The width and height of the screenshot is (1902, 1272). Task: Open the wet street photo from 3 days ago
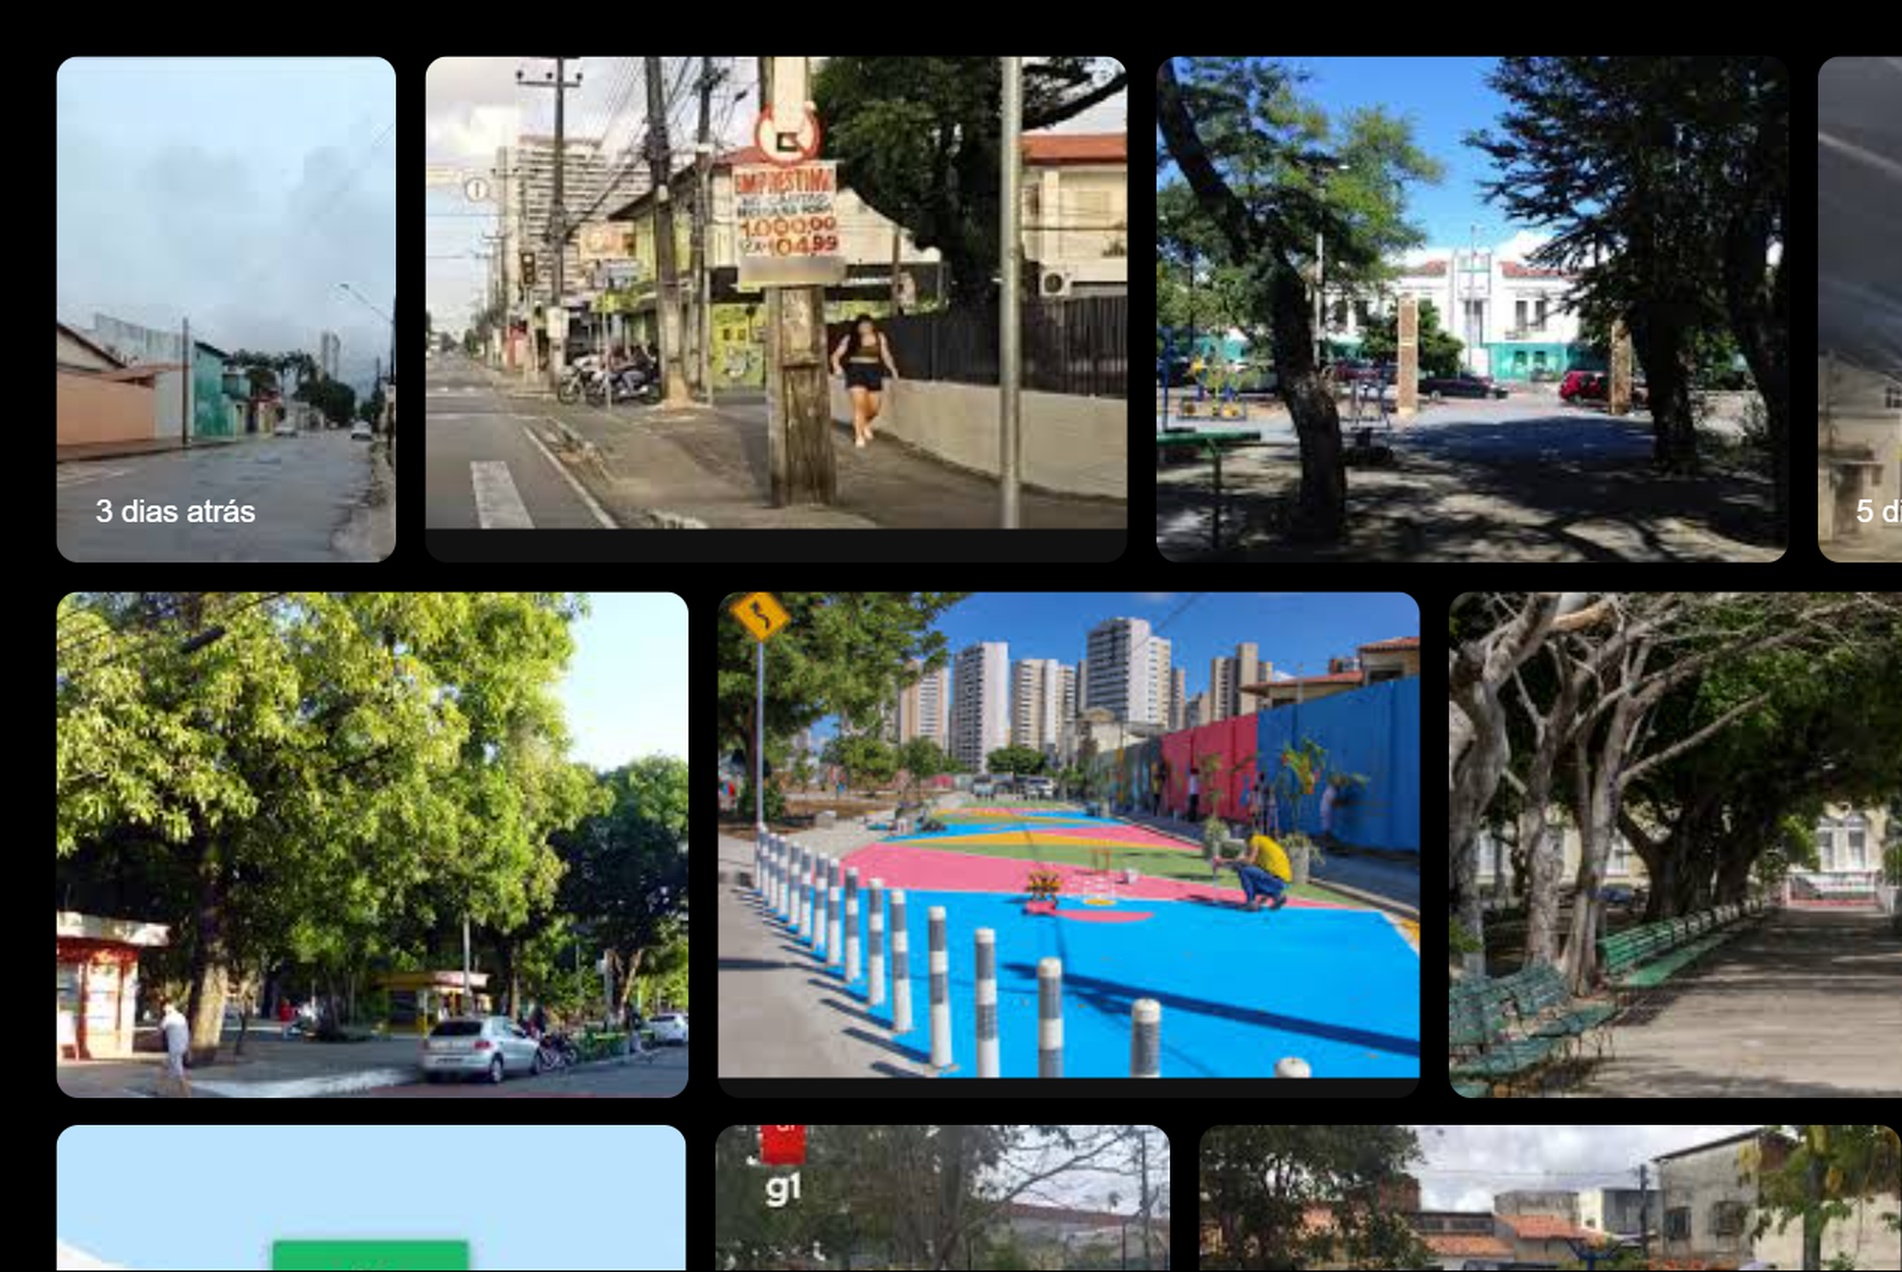coord(226,300)
